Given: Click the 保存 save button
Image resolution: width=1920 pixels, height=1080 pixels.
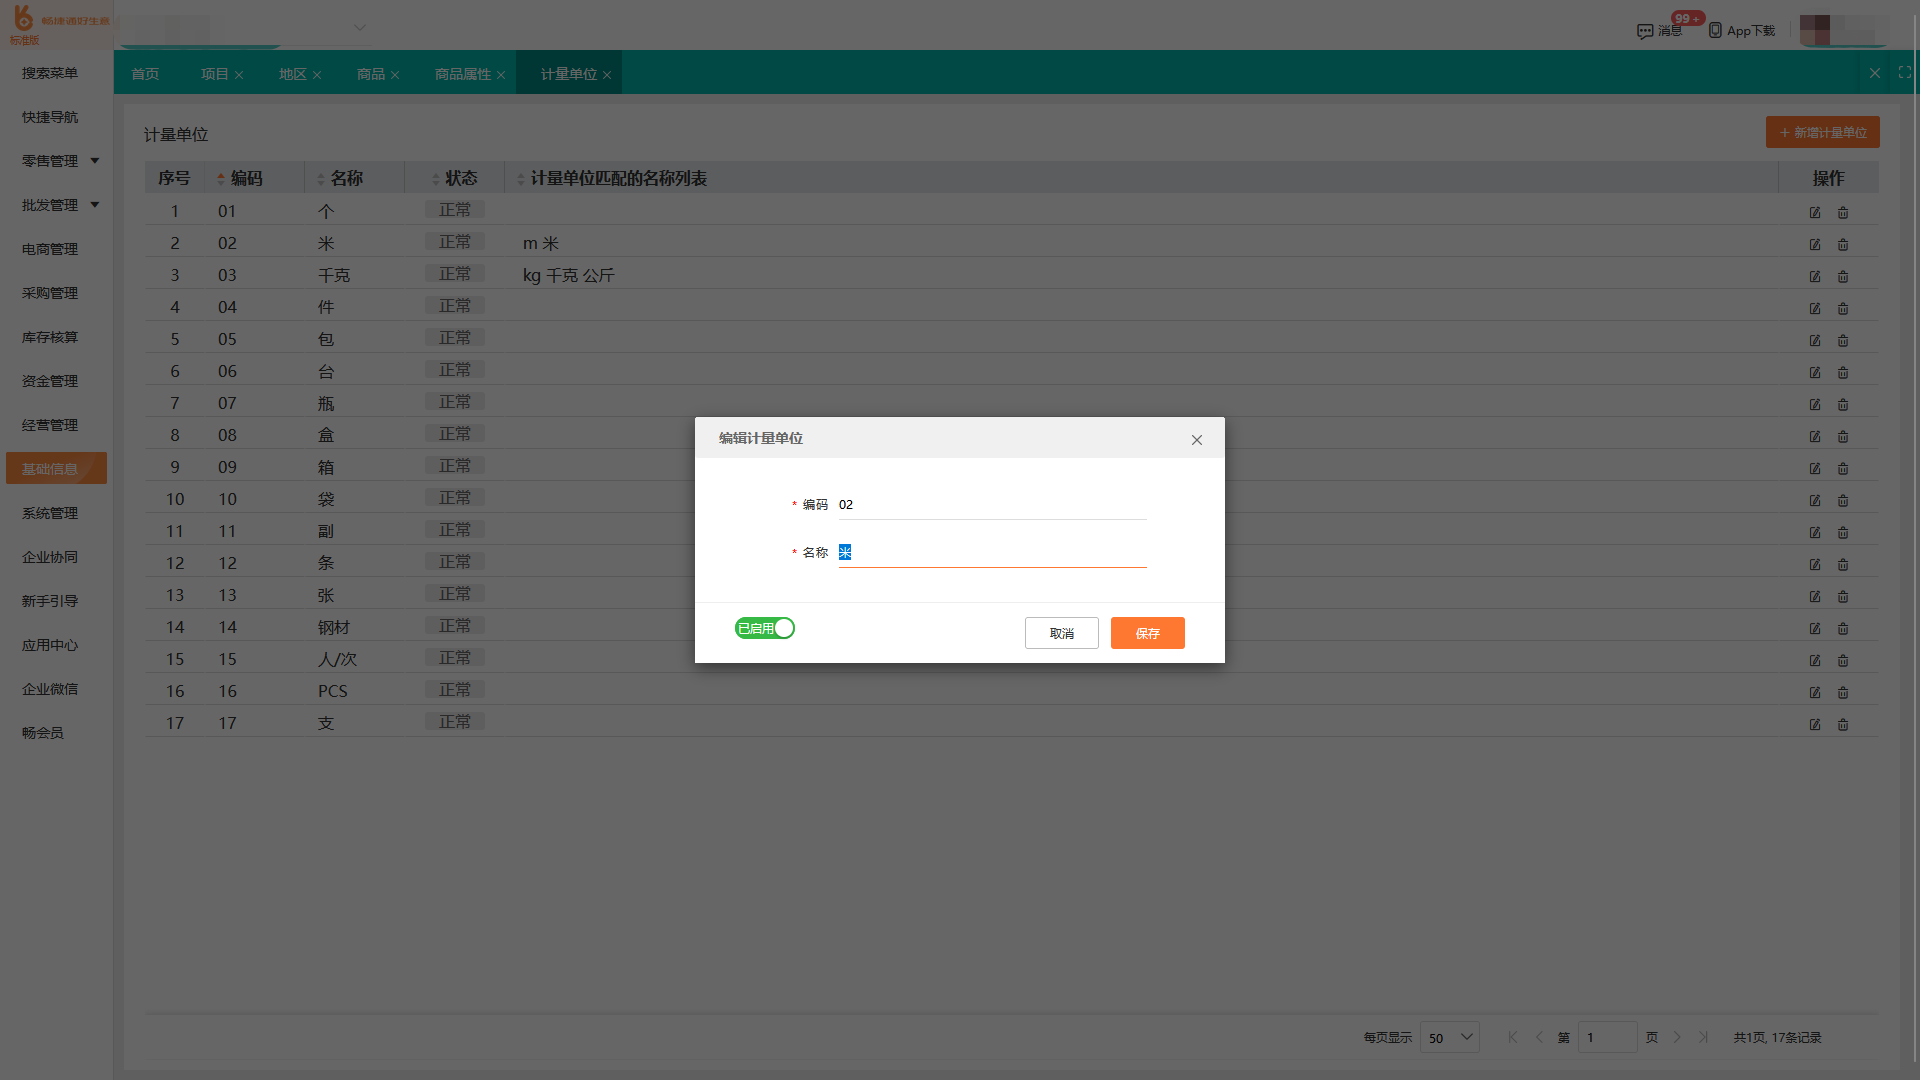Looking at the screenshot, I should click(x=1147, y=633).
